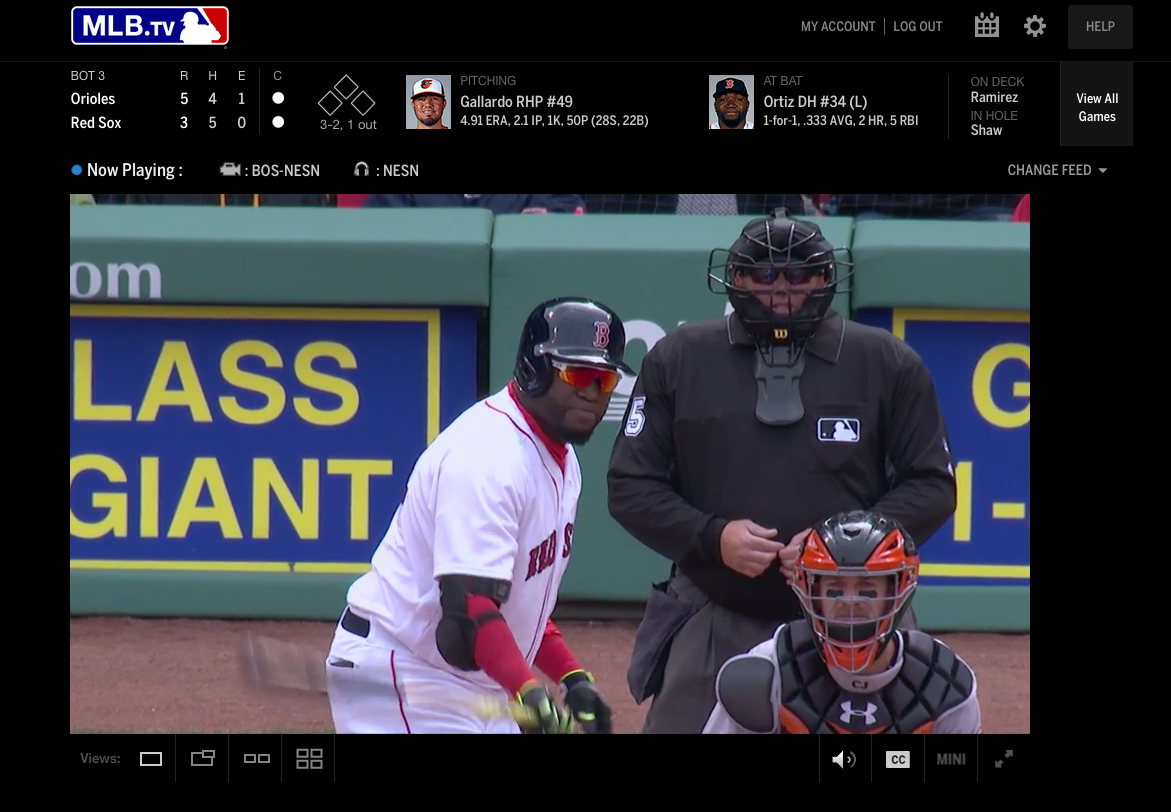Click pitcher stats line '4.91 ERA, 2.1 IP'

pos(554,120)
